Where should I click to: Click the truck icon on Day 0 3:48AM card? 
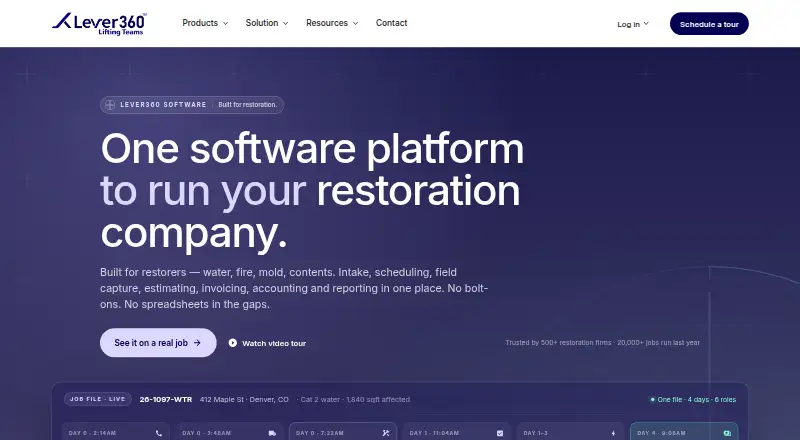(x=272, y=433)
